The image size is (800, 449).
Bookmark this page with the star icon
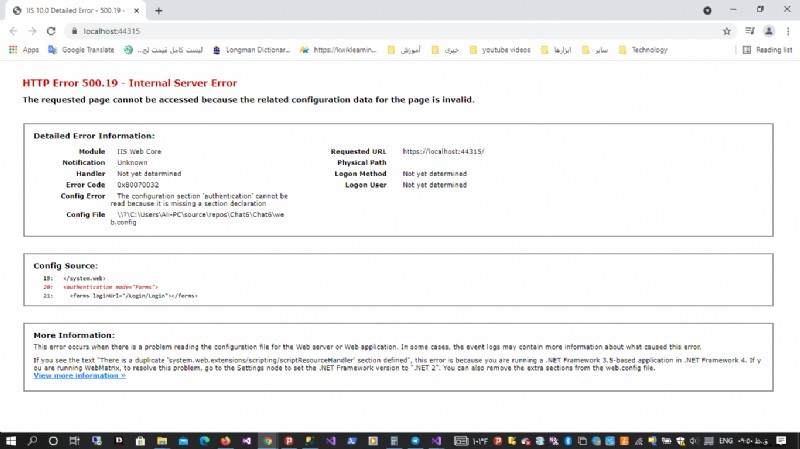pos(727,31)
